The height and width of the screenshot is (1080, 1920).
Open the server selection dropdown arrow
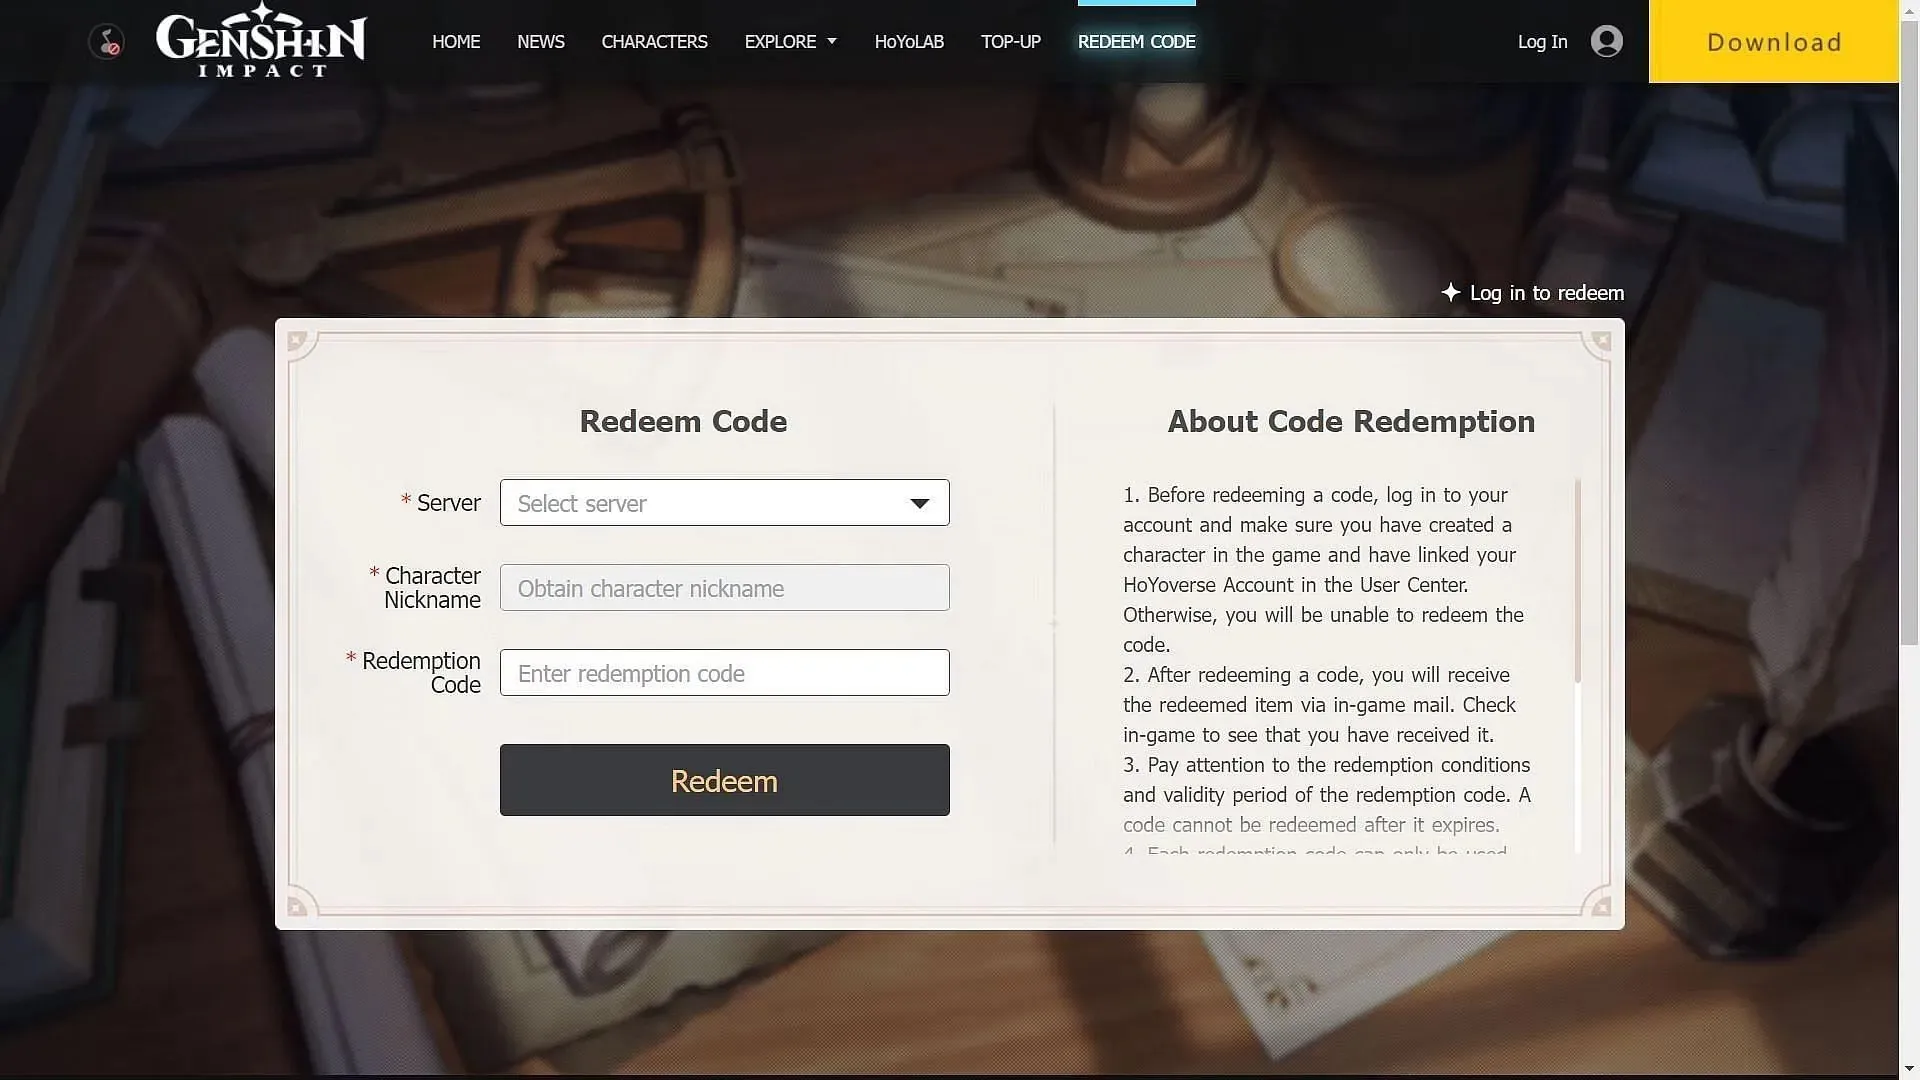pos(920,501)
